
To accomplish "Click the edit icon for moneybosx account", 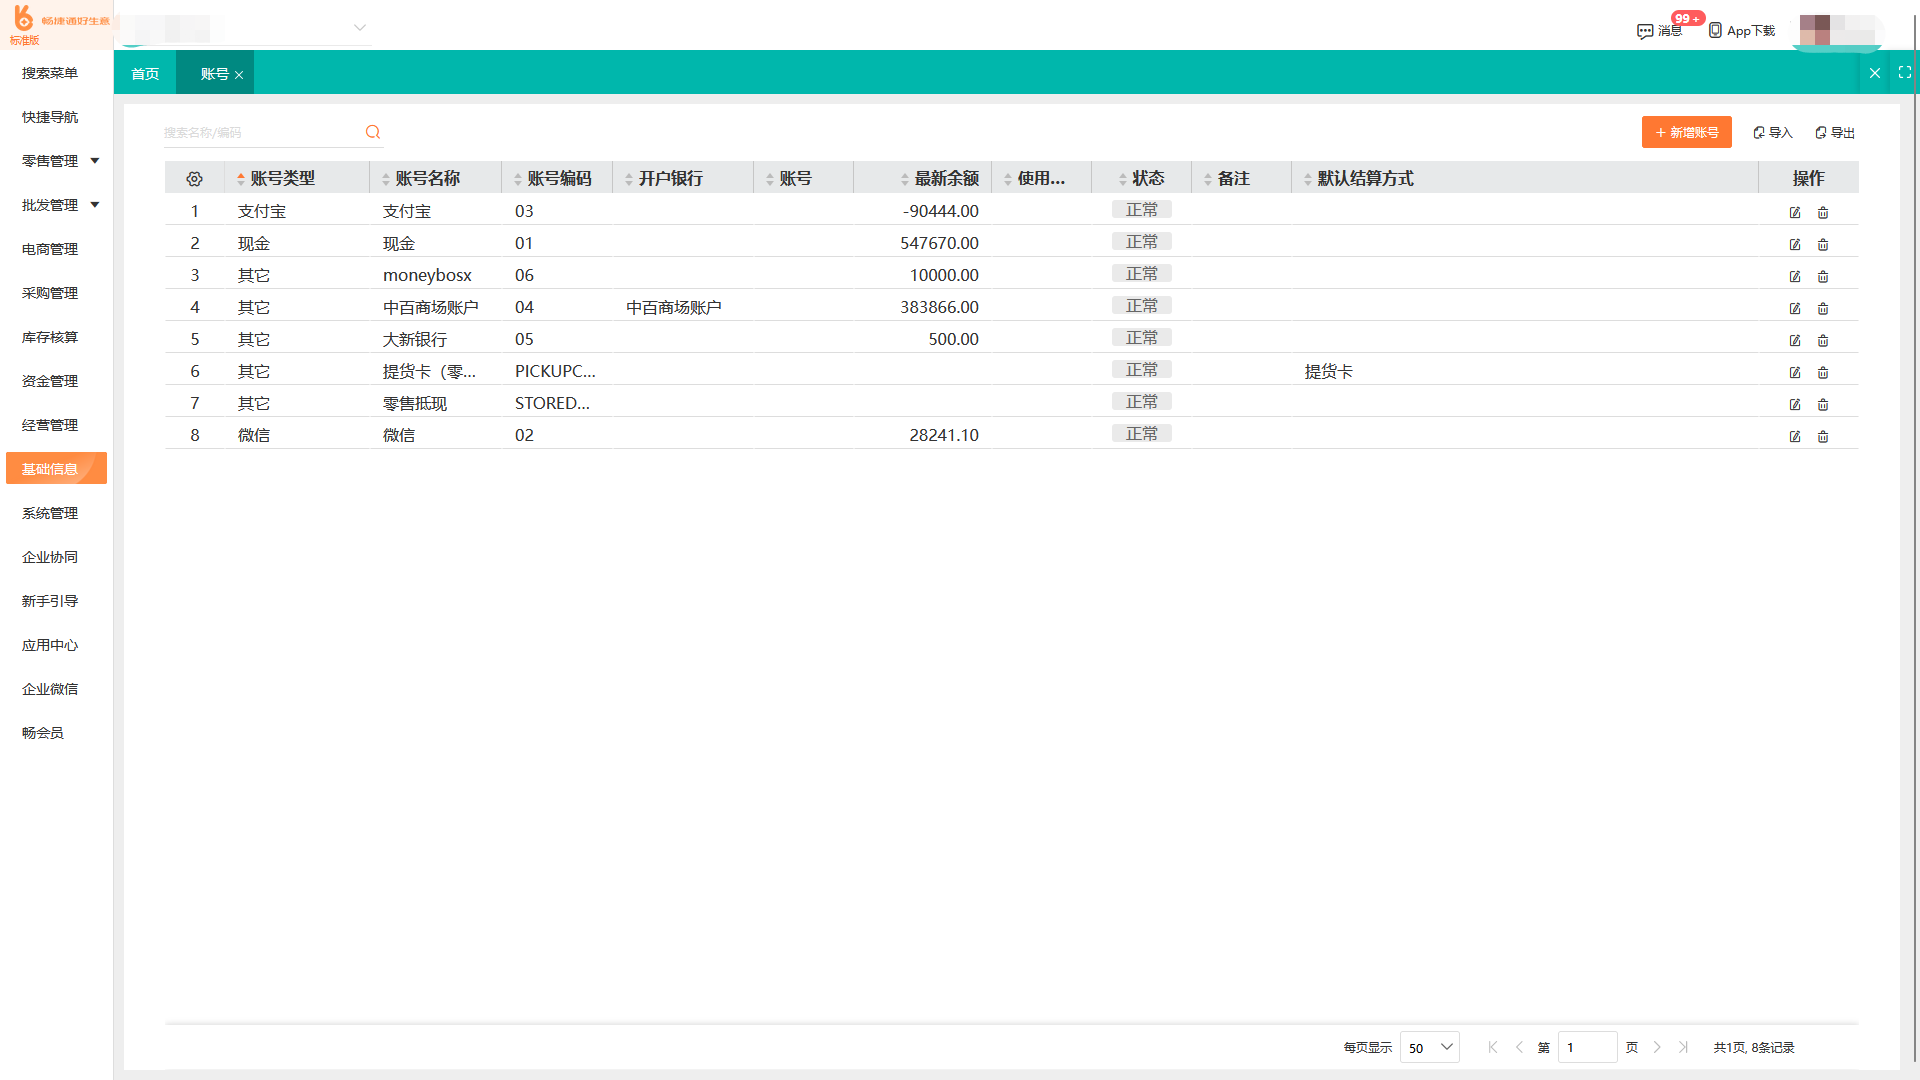I will pyautogui.click(x=1795, y=276).
